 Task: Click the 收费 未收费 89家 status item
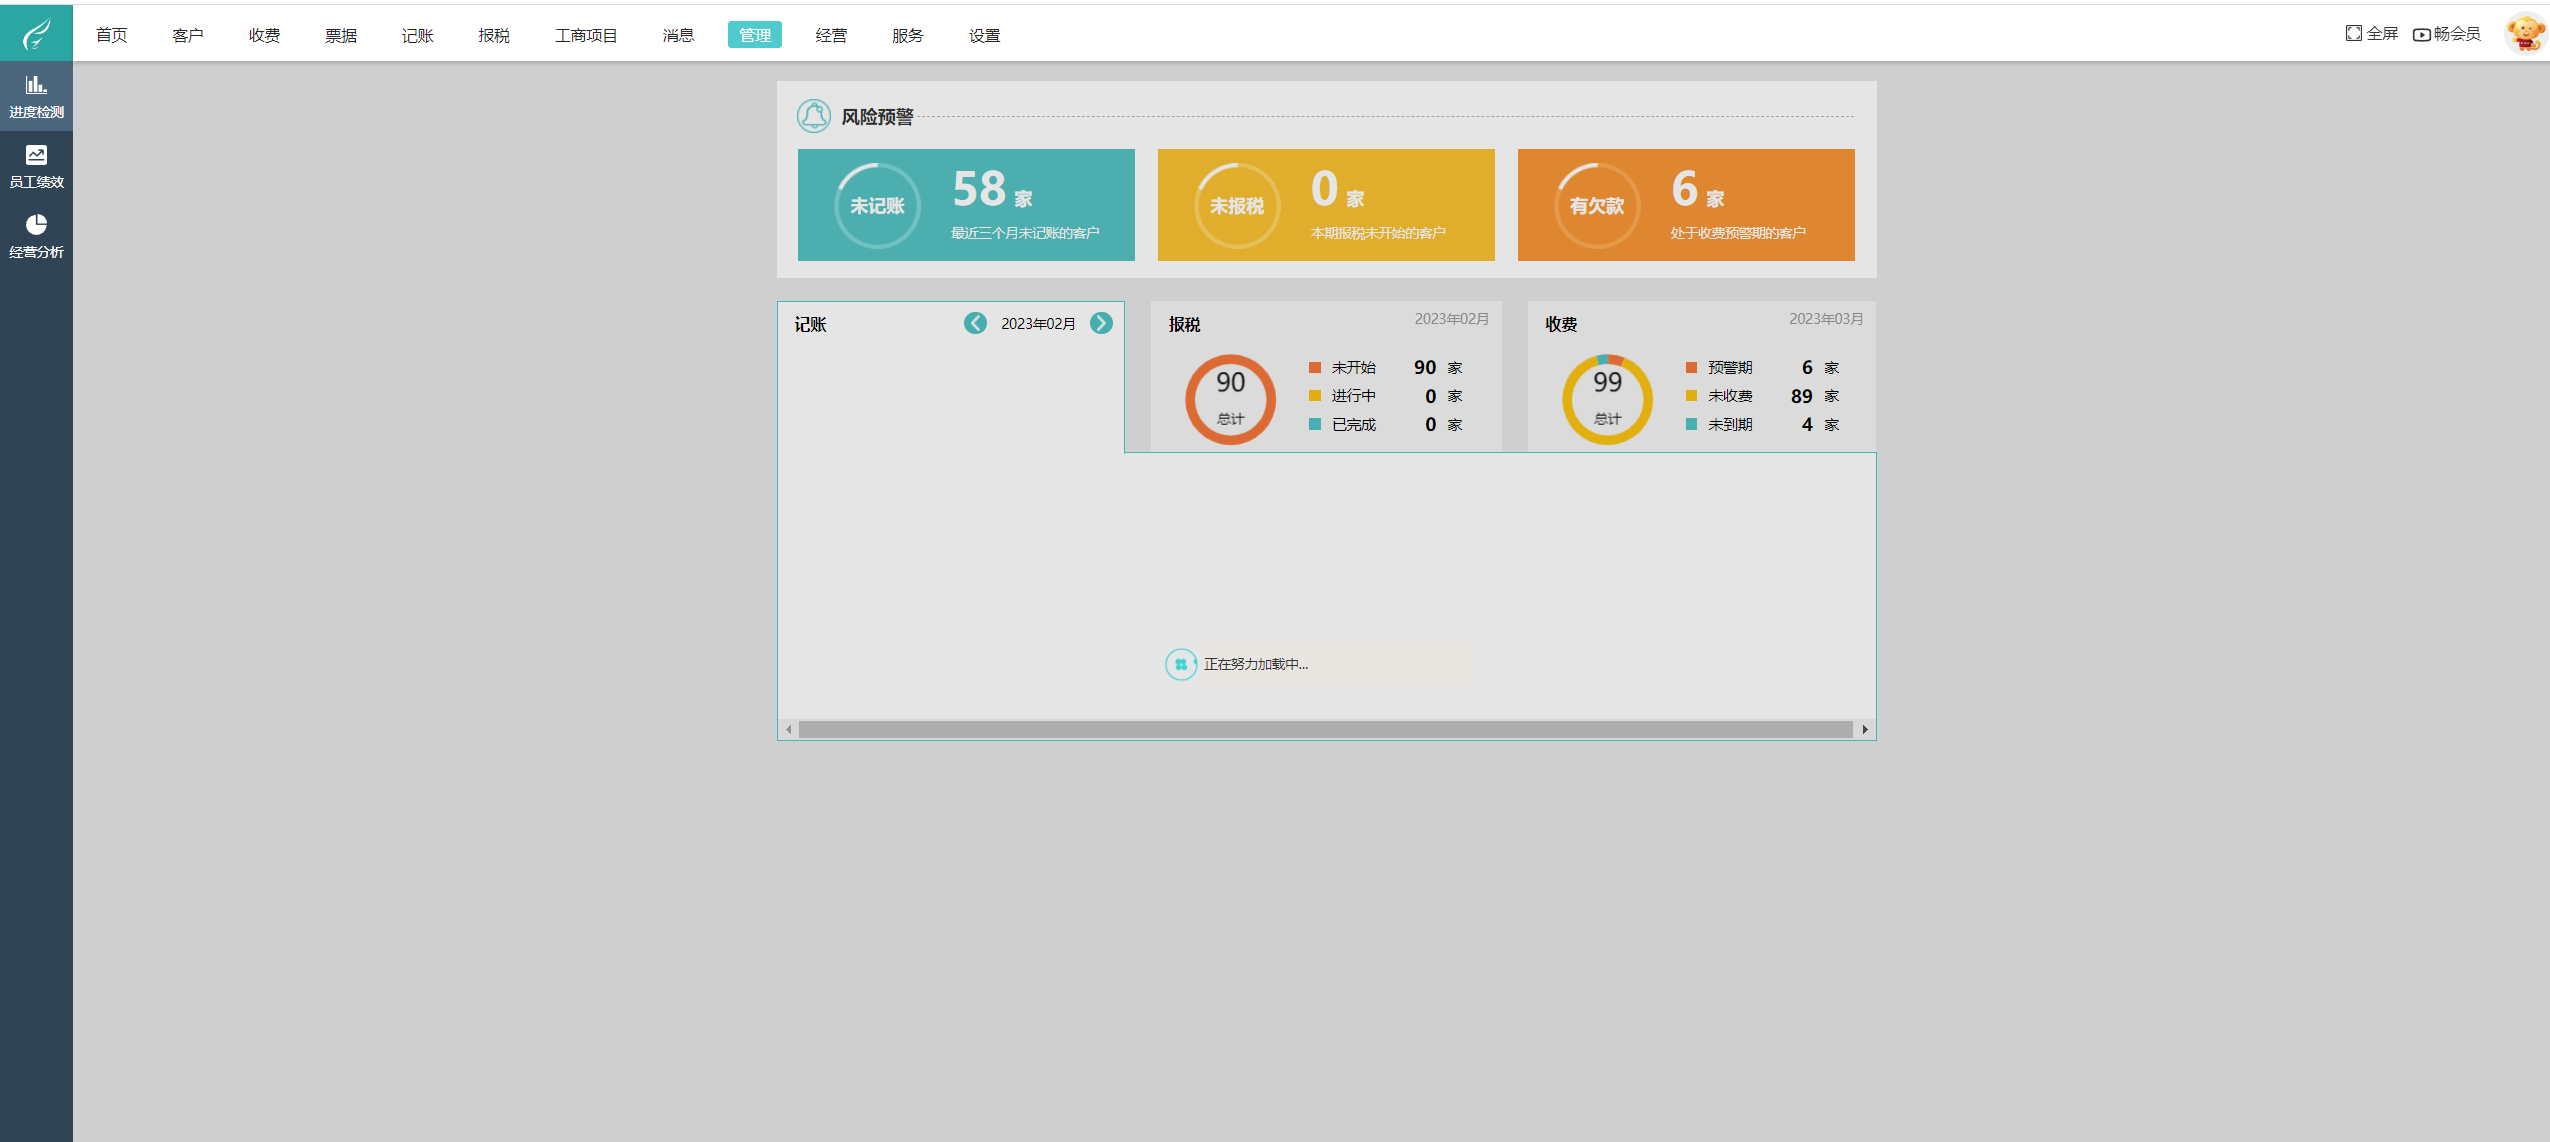coord(1761,397)
